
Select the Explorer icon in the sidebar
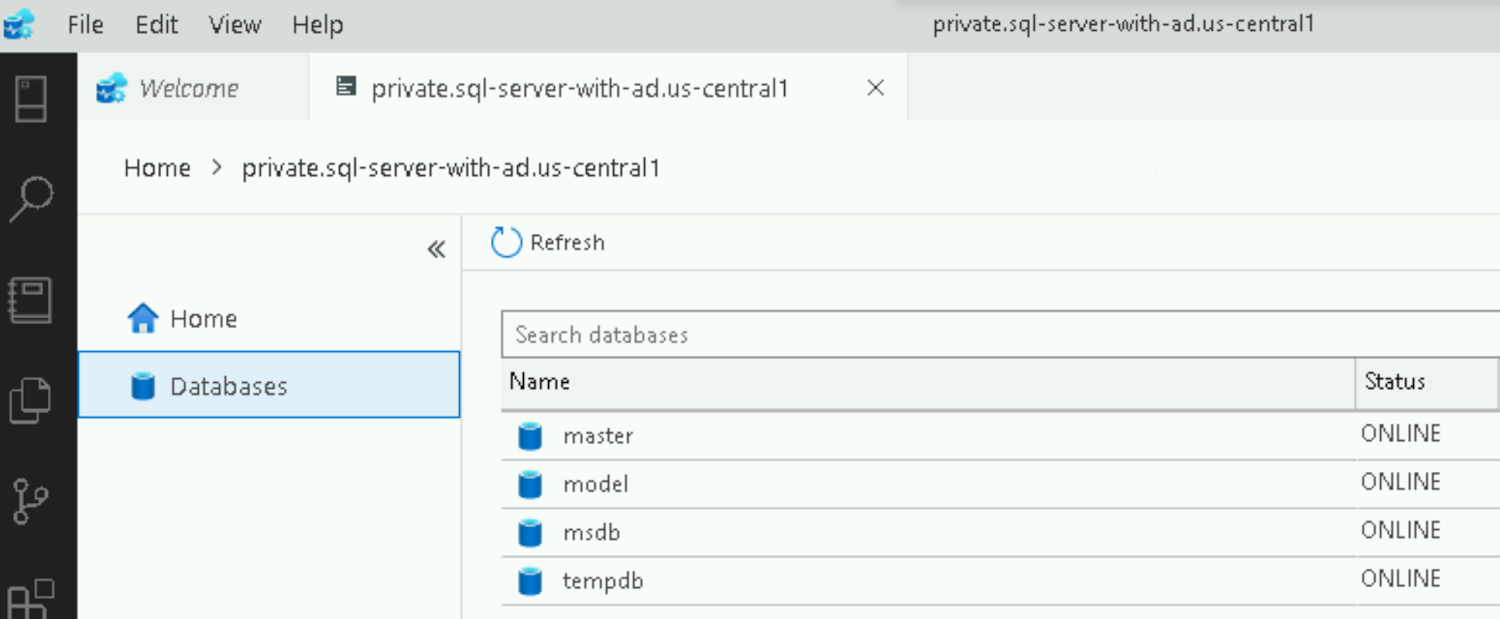[x=30, y=398]
